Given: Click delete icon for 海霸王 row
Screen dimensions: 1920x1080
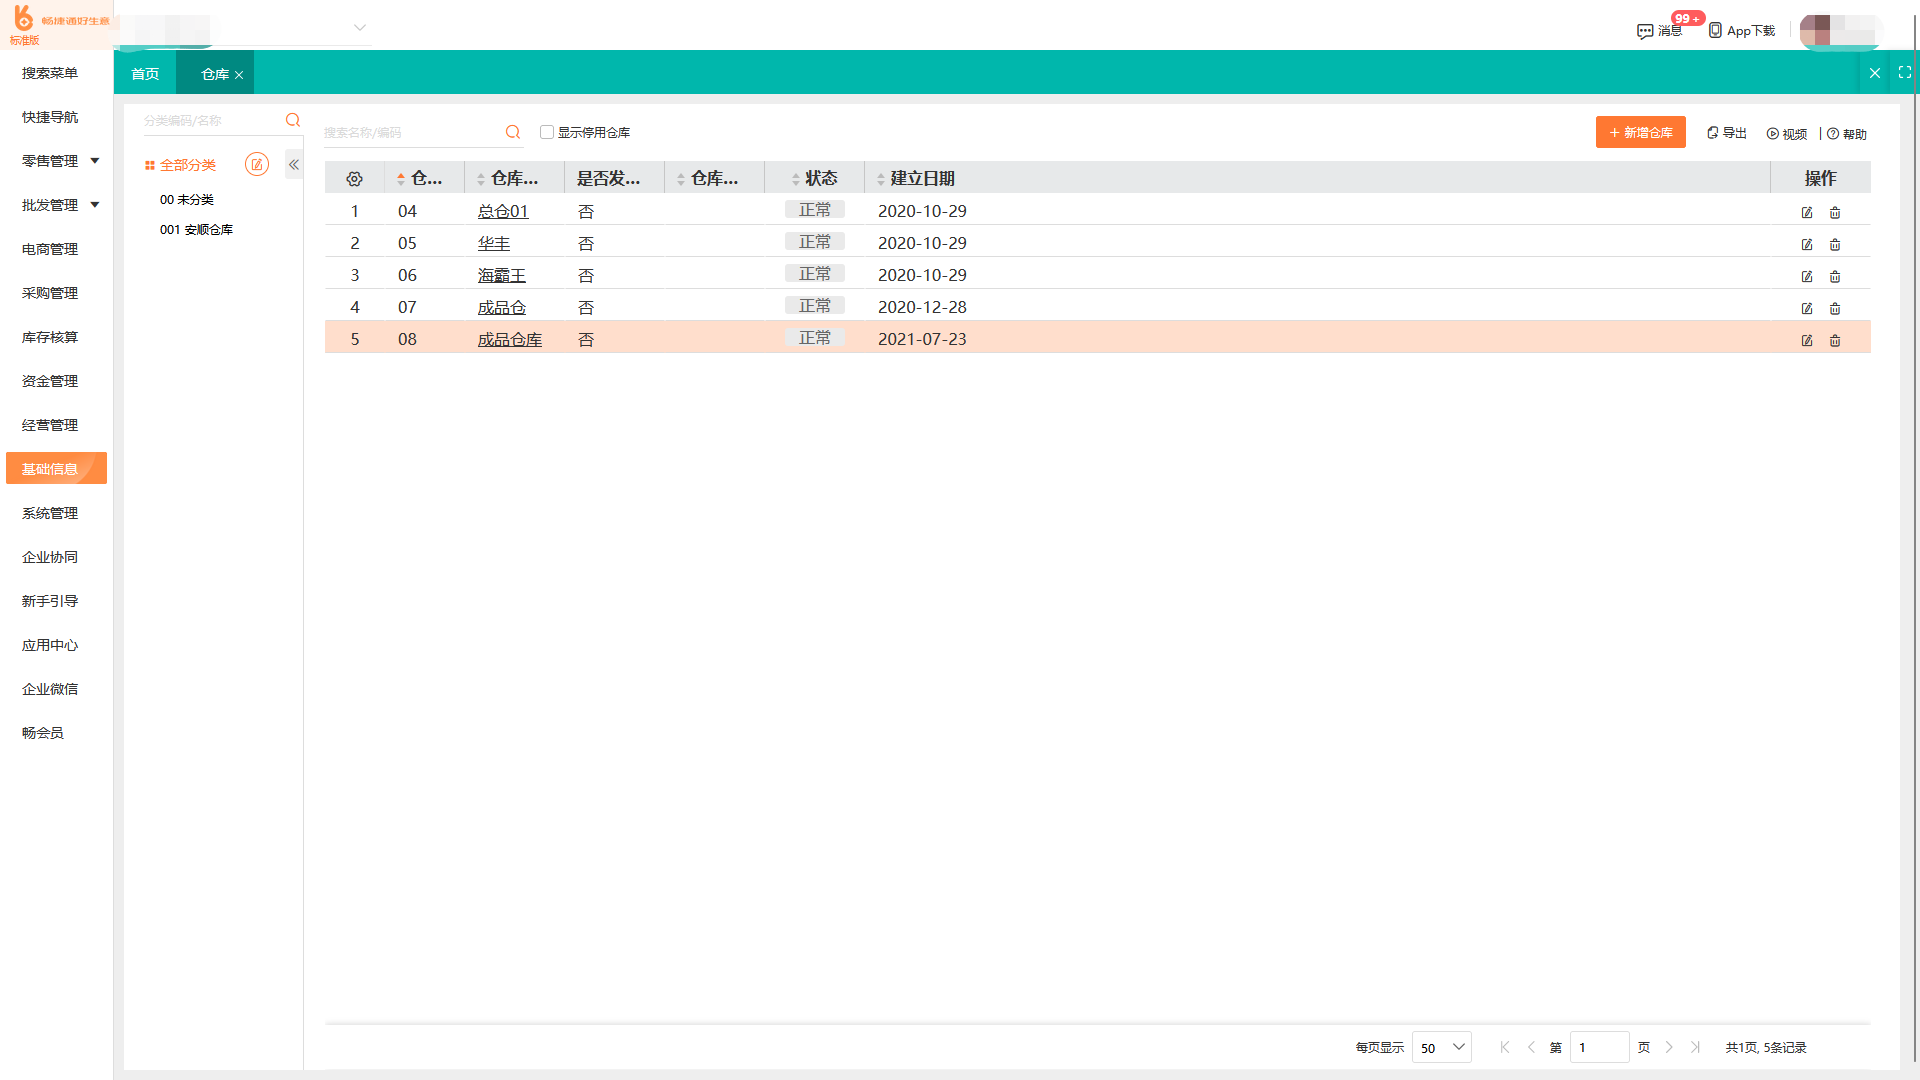Looking at the screenshot, I should click(x=1834, y=274).
